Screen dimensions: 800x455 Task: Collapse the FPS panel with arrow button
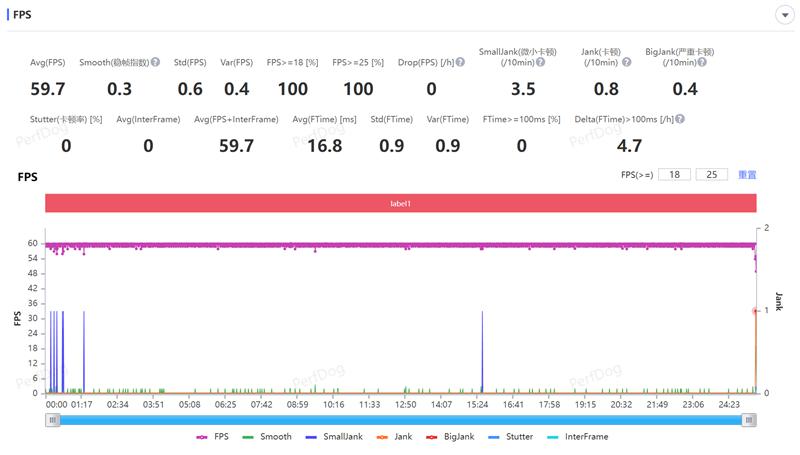[x=784, y=15]
